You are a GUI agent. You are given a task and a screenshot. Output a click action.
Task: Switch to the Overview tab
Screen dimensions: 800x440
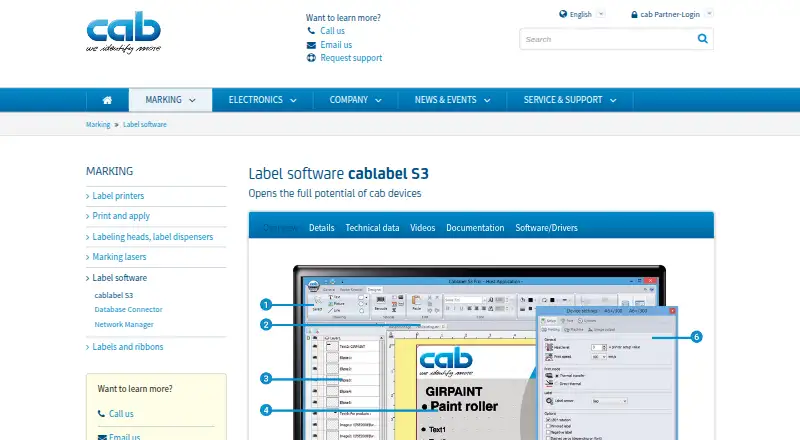[x=280, y=228]
